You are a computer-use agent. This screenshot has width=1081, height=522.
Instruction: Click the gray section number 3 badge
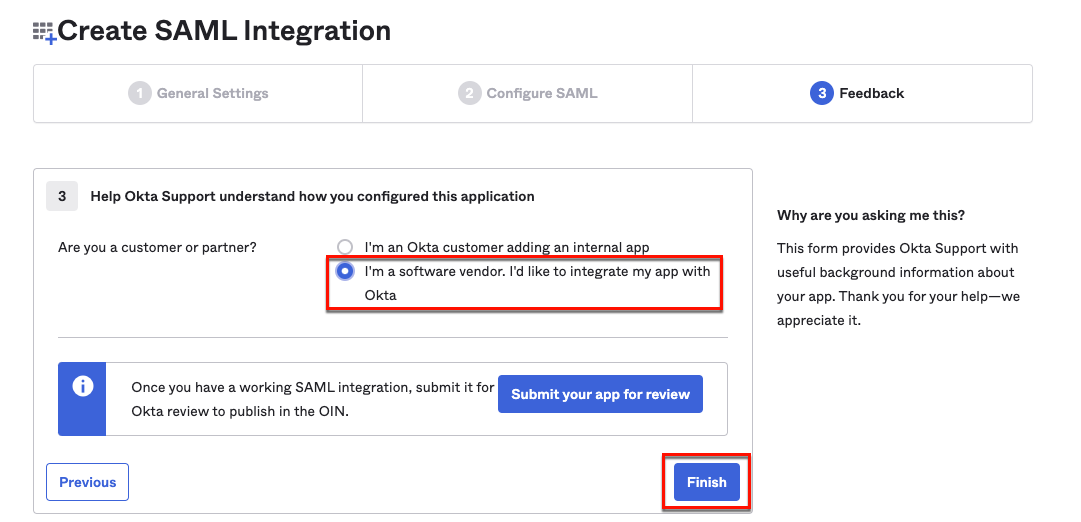tap(61, 197)
